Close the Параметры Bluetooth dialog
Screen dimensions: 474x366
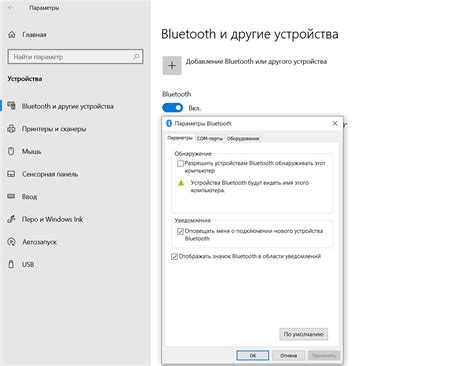click(x=335, y=123)
